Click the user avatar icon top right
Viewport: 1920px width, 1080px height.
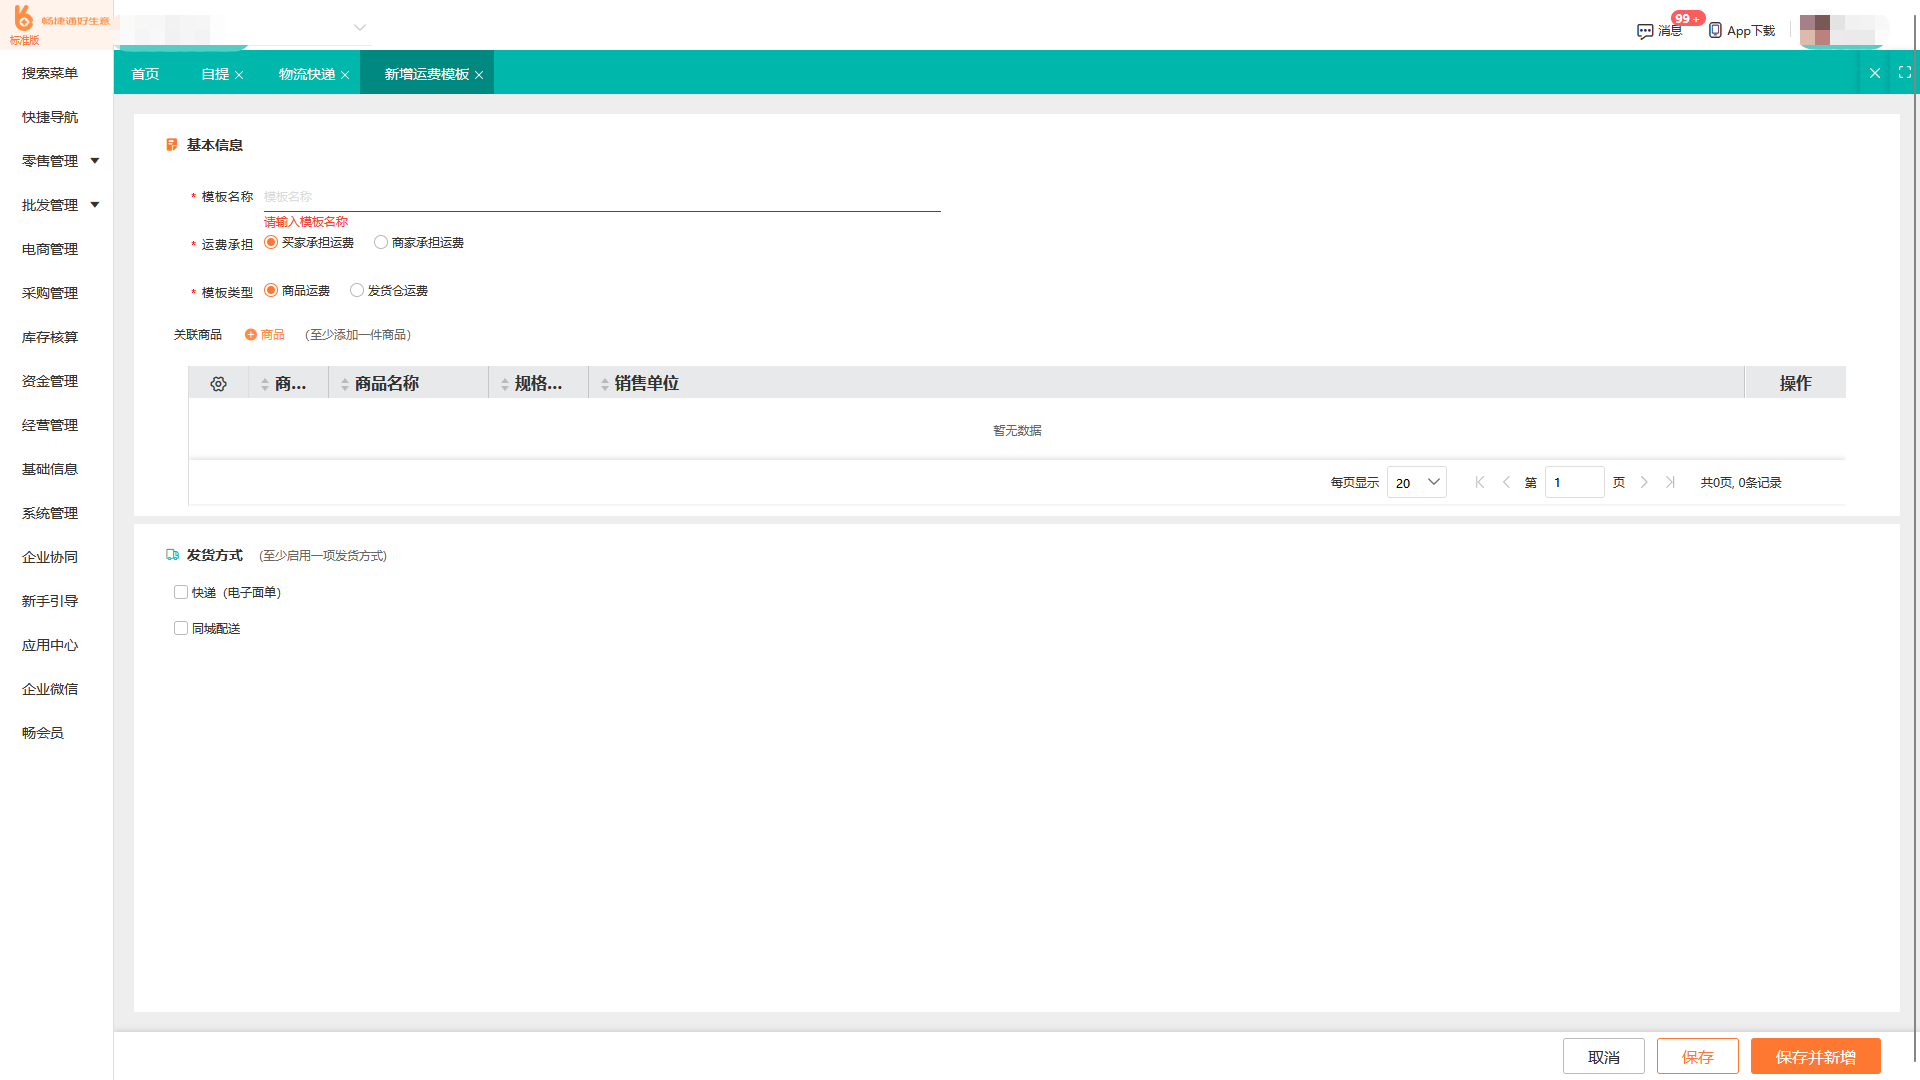pos(1821,29)
